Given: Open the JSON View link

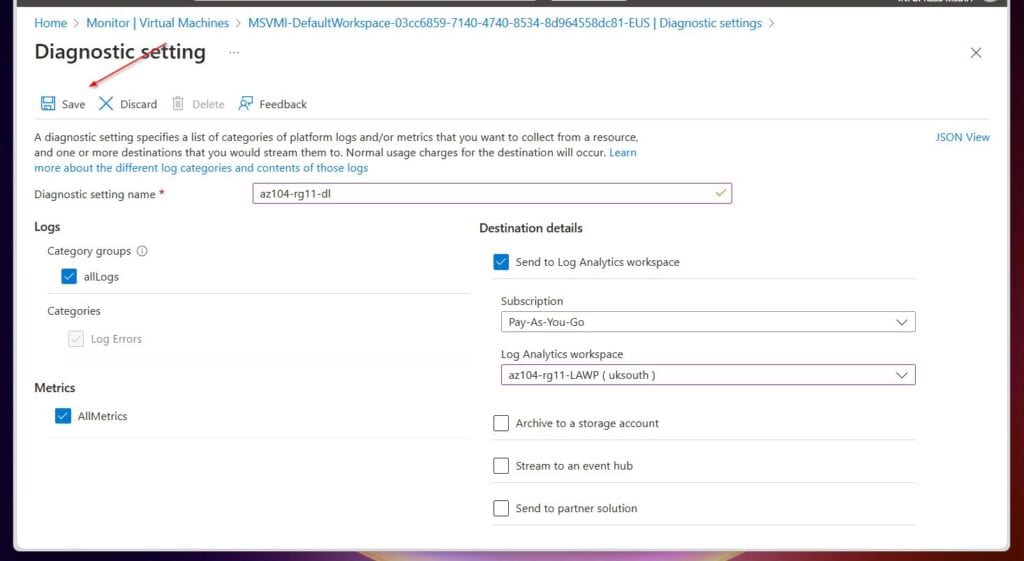Looking at the screenshot, I should point(962,137).
